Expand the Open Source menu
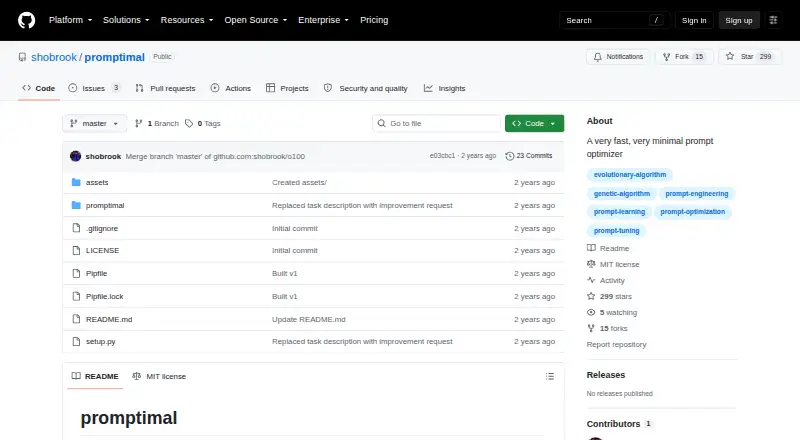Viewport: 800px width, 440px height. tap(256, 20)
